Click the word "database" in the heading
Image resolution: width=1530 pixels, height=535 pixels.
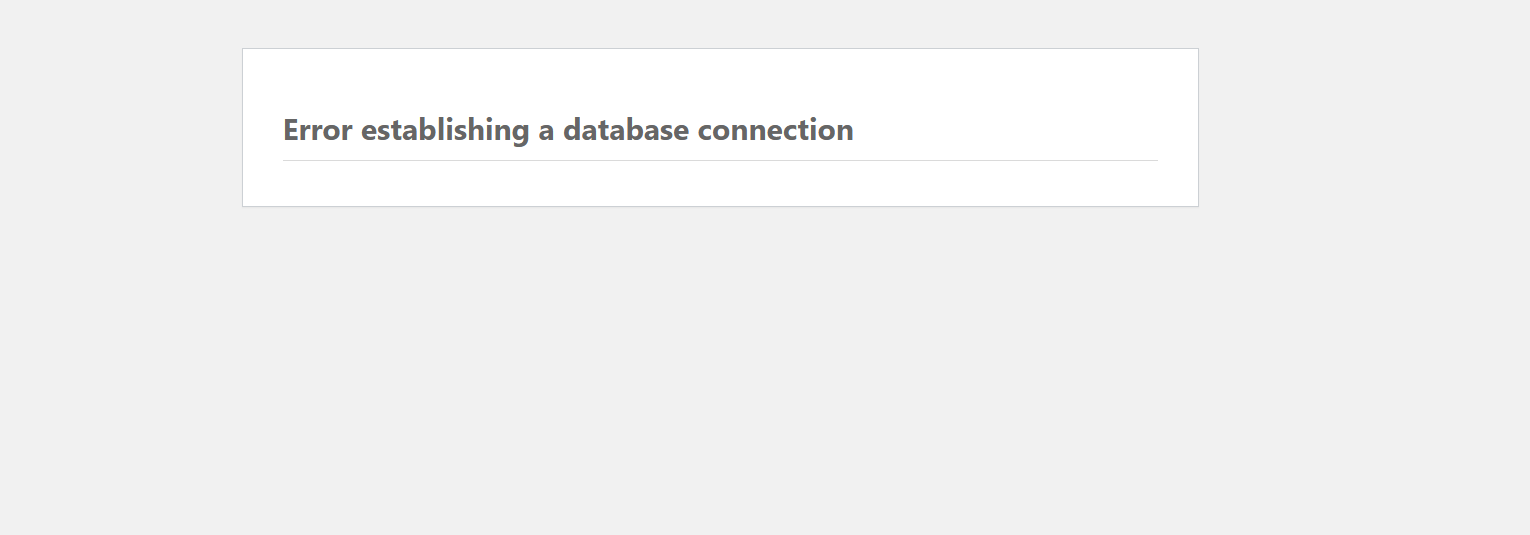(625, 130)
